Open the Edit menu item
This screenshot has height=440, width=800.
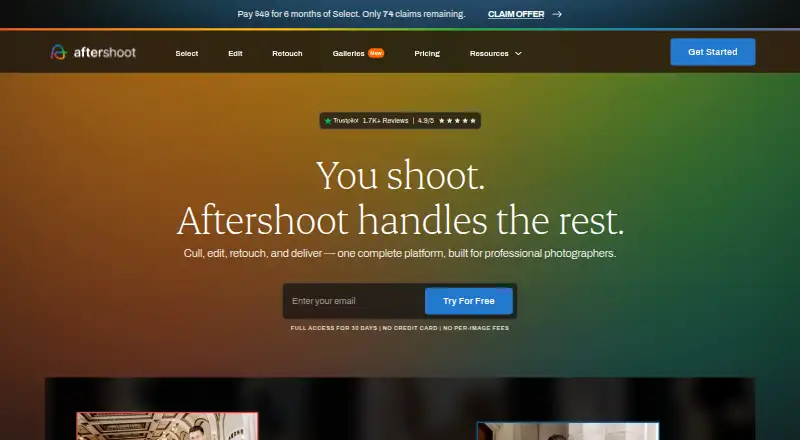tap(235, 54)
